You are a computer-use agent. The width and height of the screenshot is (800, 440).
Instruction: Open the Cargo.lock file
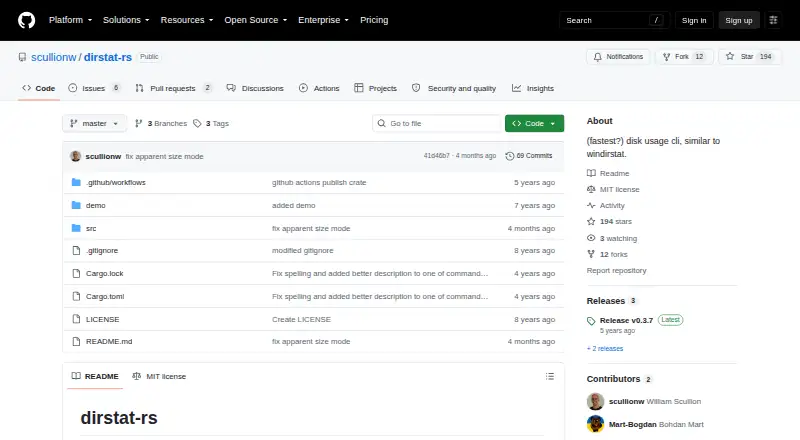pyautogui.click(x=105, y=274)
